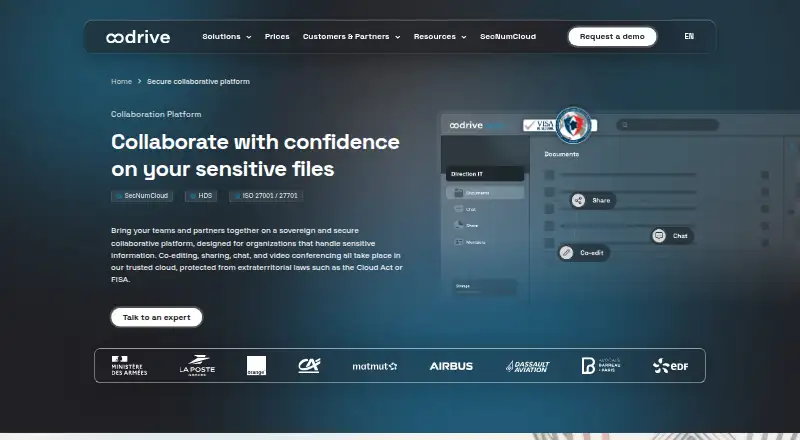The image size is (800, 440).
Task: Expand the Solutions dropdown menu
Action: point(227,37)
